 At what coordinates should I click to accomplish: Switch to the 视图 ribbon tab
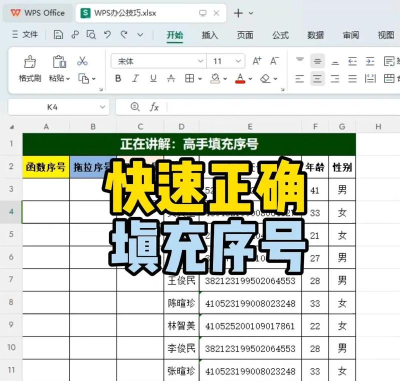tap(386, 35)
